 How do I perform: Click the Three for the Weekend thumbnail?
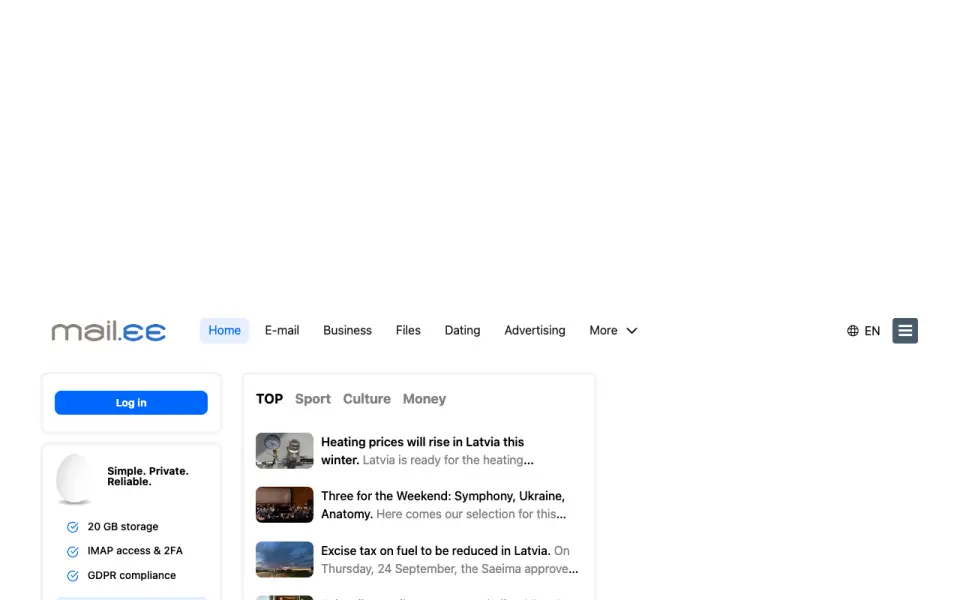click(284, 505)
